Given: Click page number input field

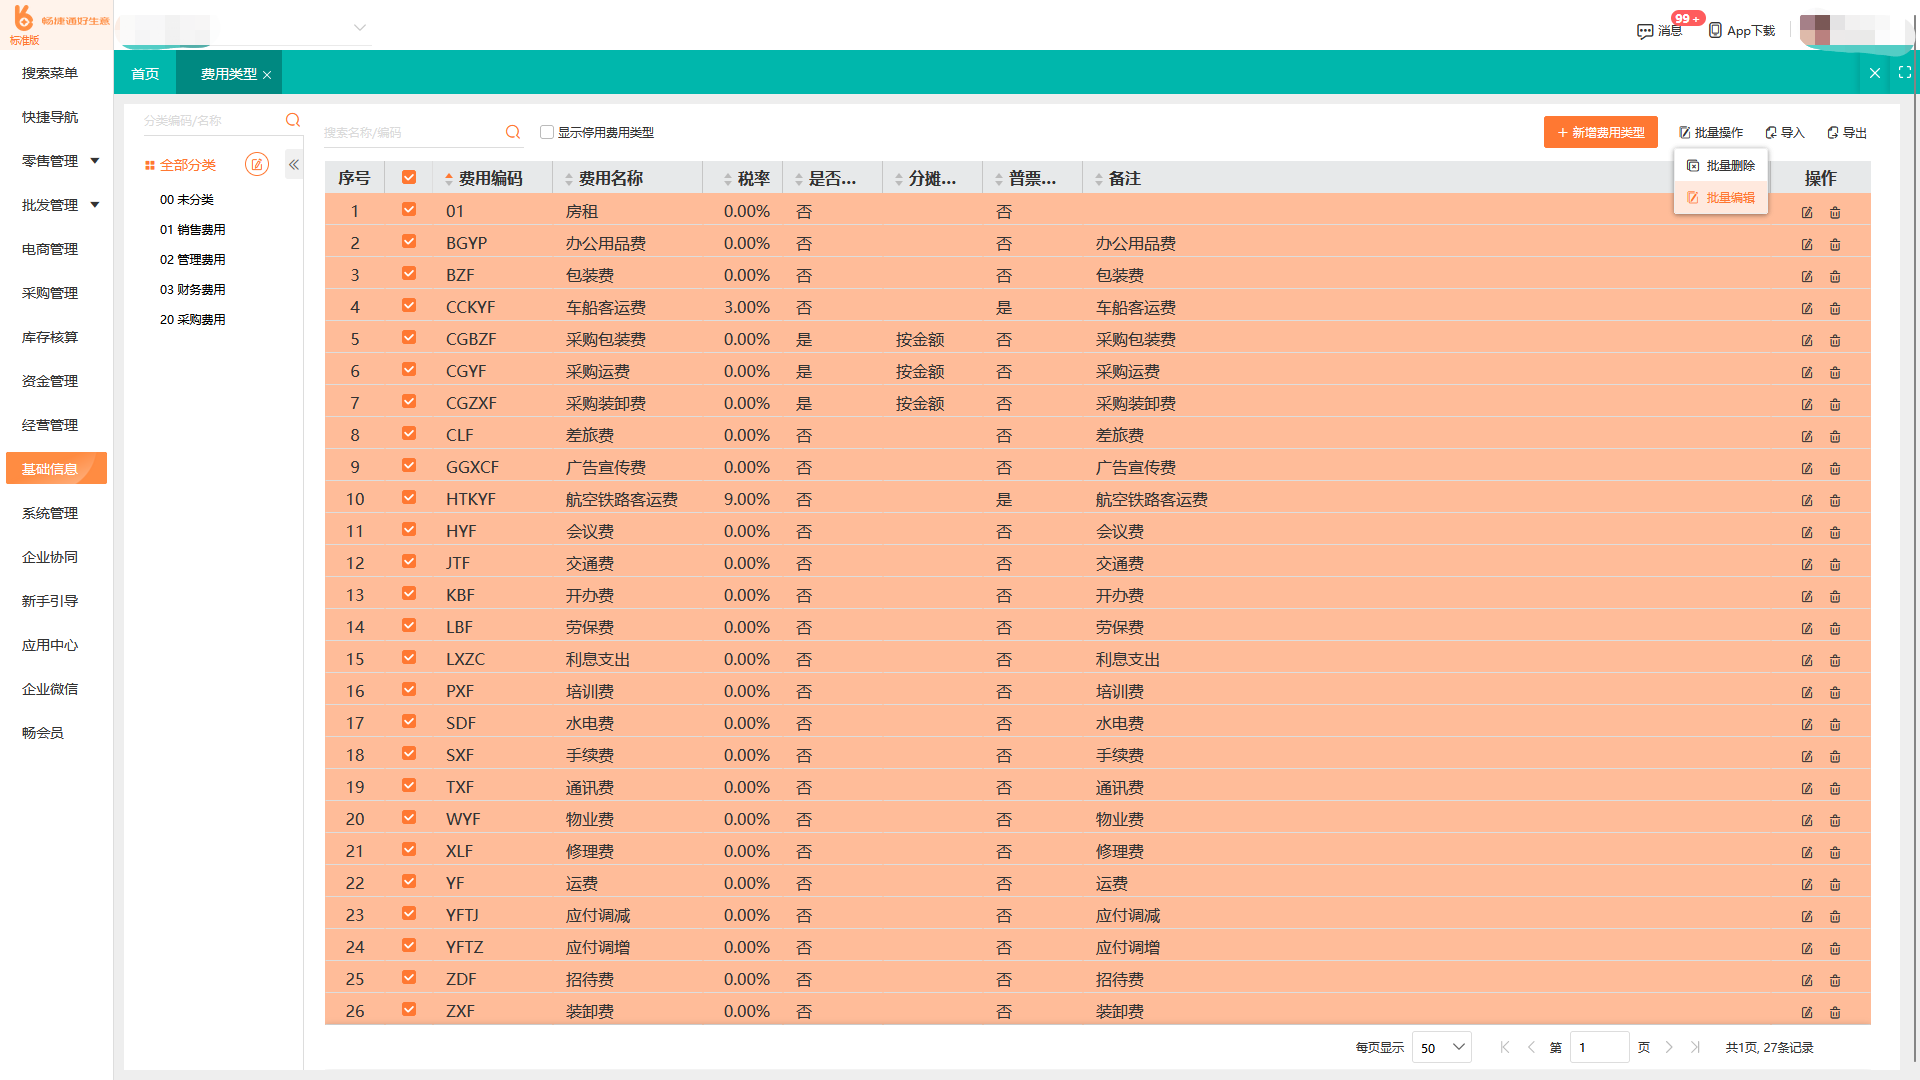Looking at the screenshot, I should pyautogui.click(x=1582, y=1048).
